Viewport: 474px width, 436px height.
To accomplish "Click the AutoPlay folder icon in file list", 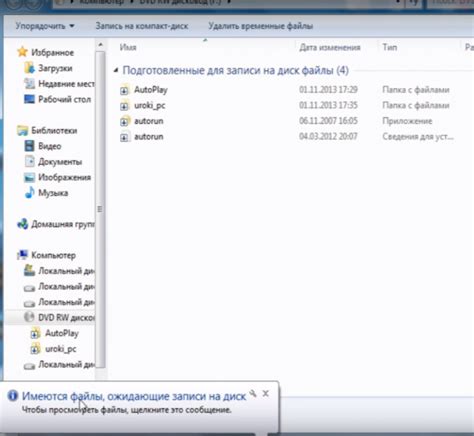I will [124, 90].
